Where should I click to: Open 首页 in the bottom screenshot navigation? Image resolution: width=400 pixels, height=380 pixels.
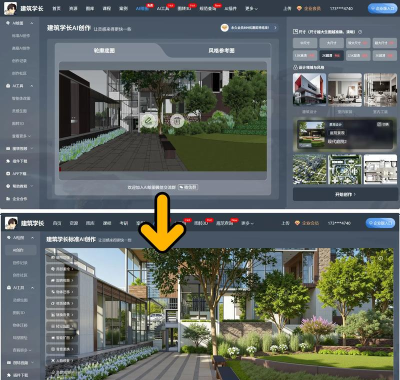point(57,223)
